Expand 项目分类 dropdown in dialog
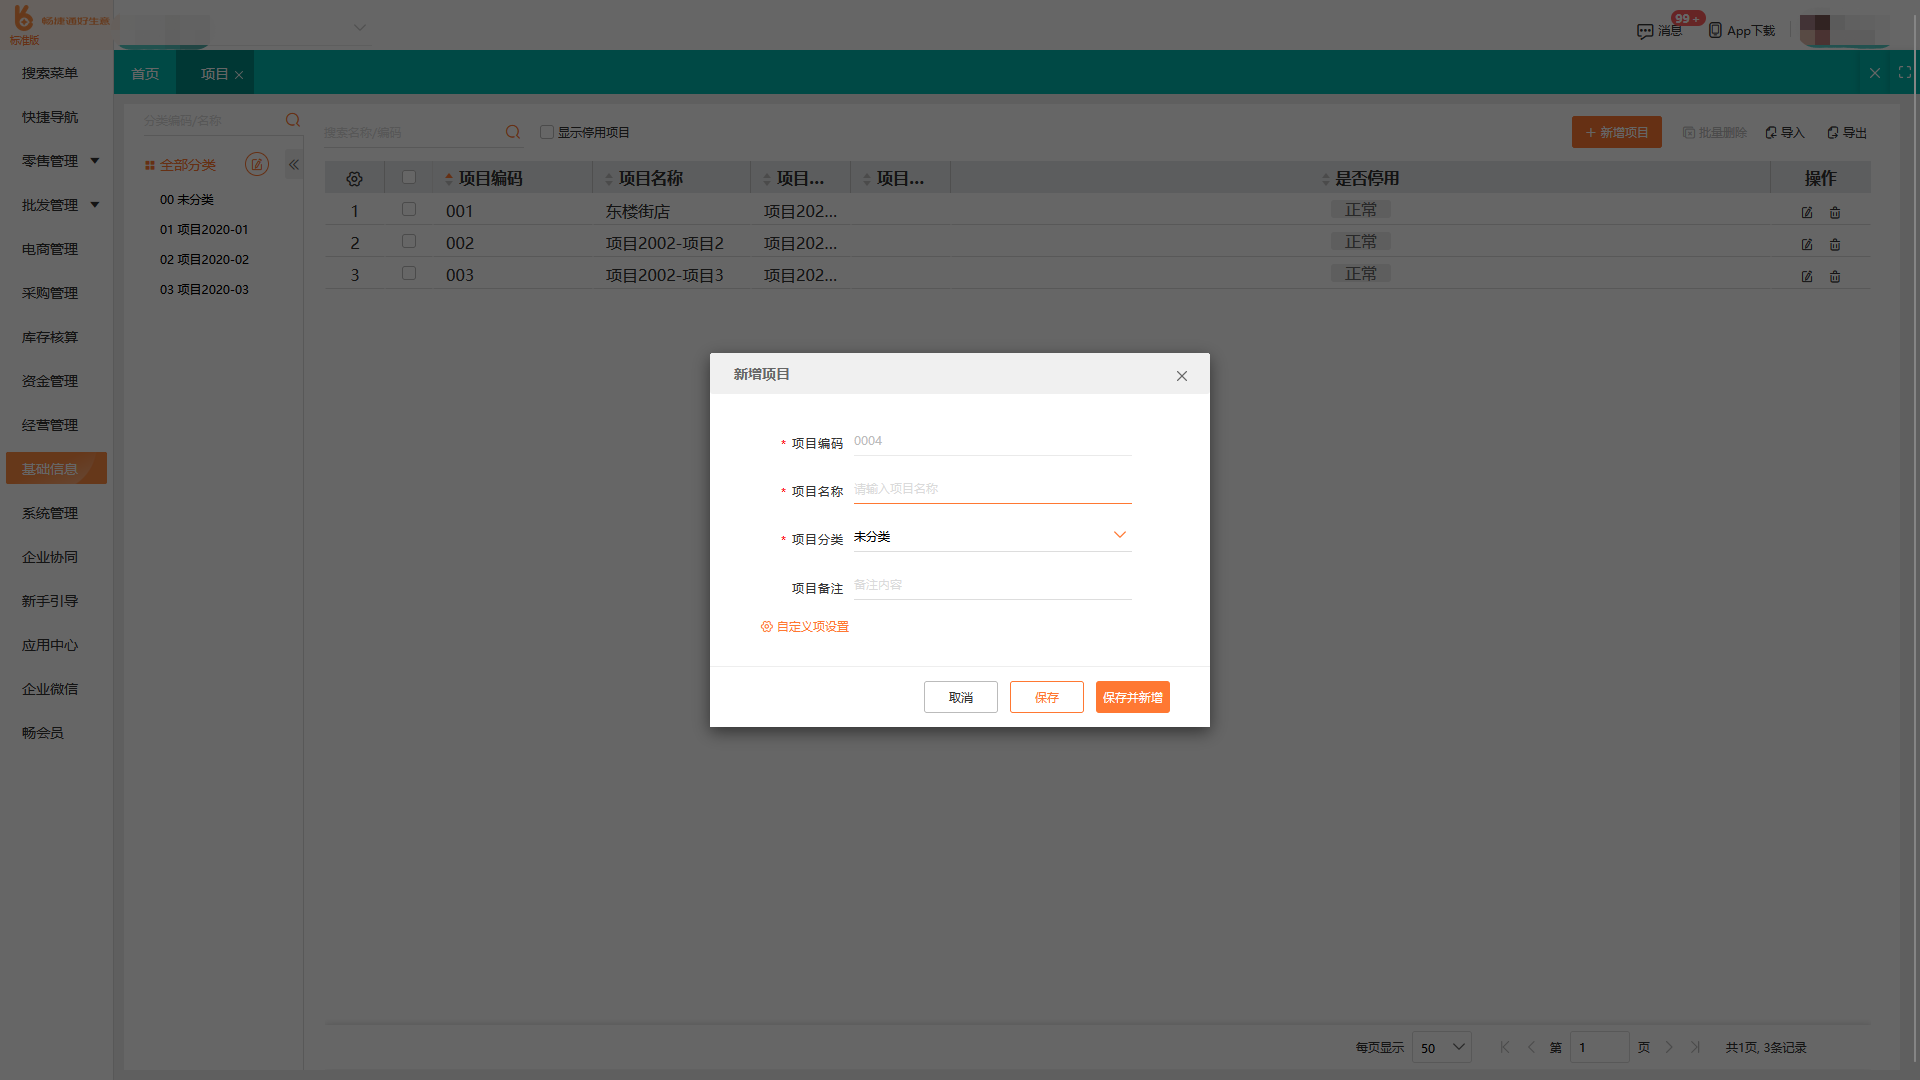The height and width of the screenshot is (1080, 1920). 1120,535
